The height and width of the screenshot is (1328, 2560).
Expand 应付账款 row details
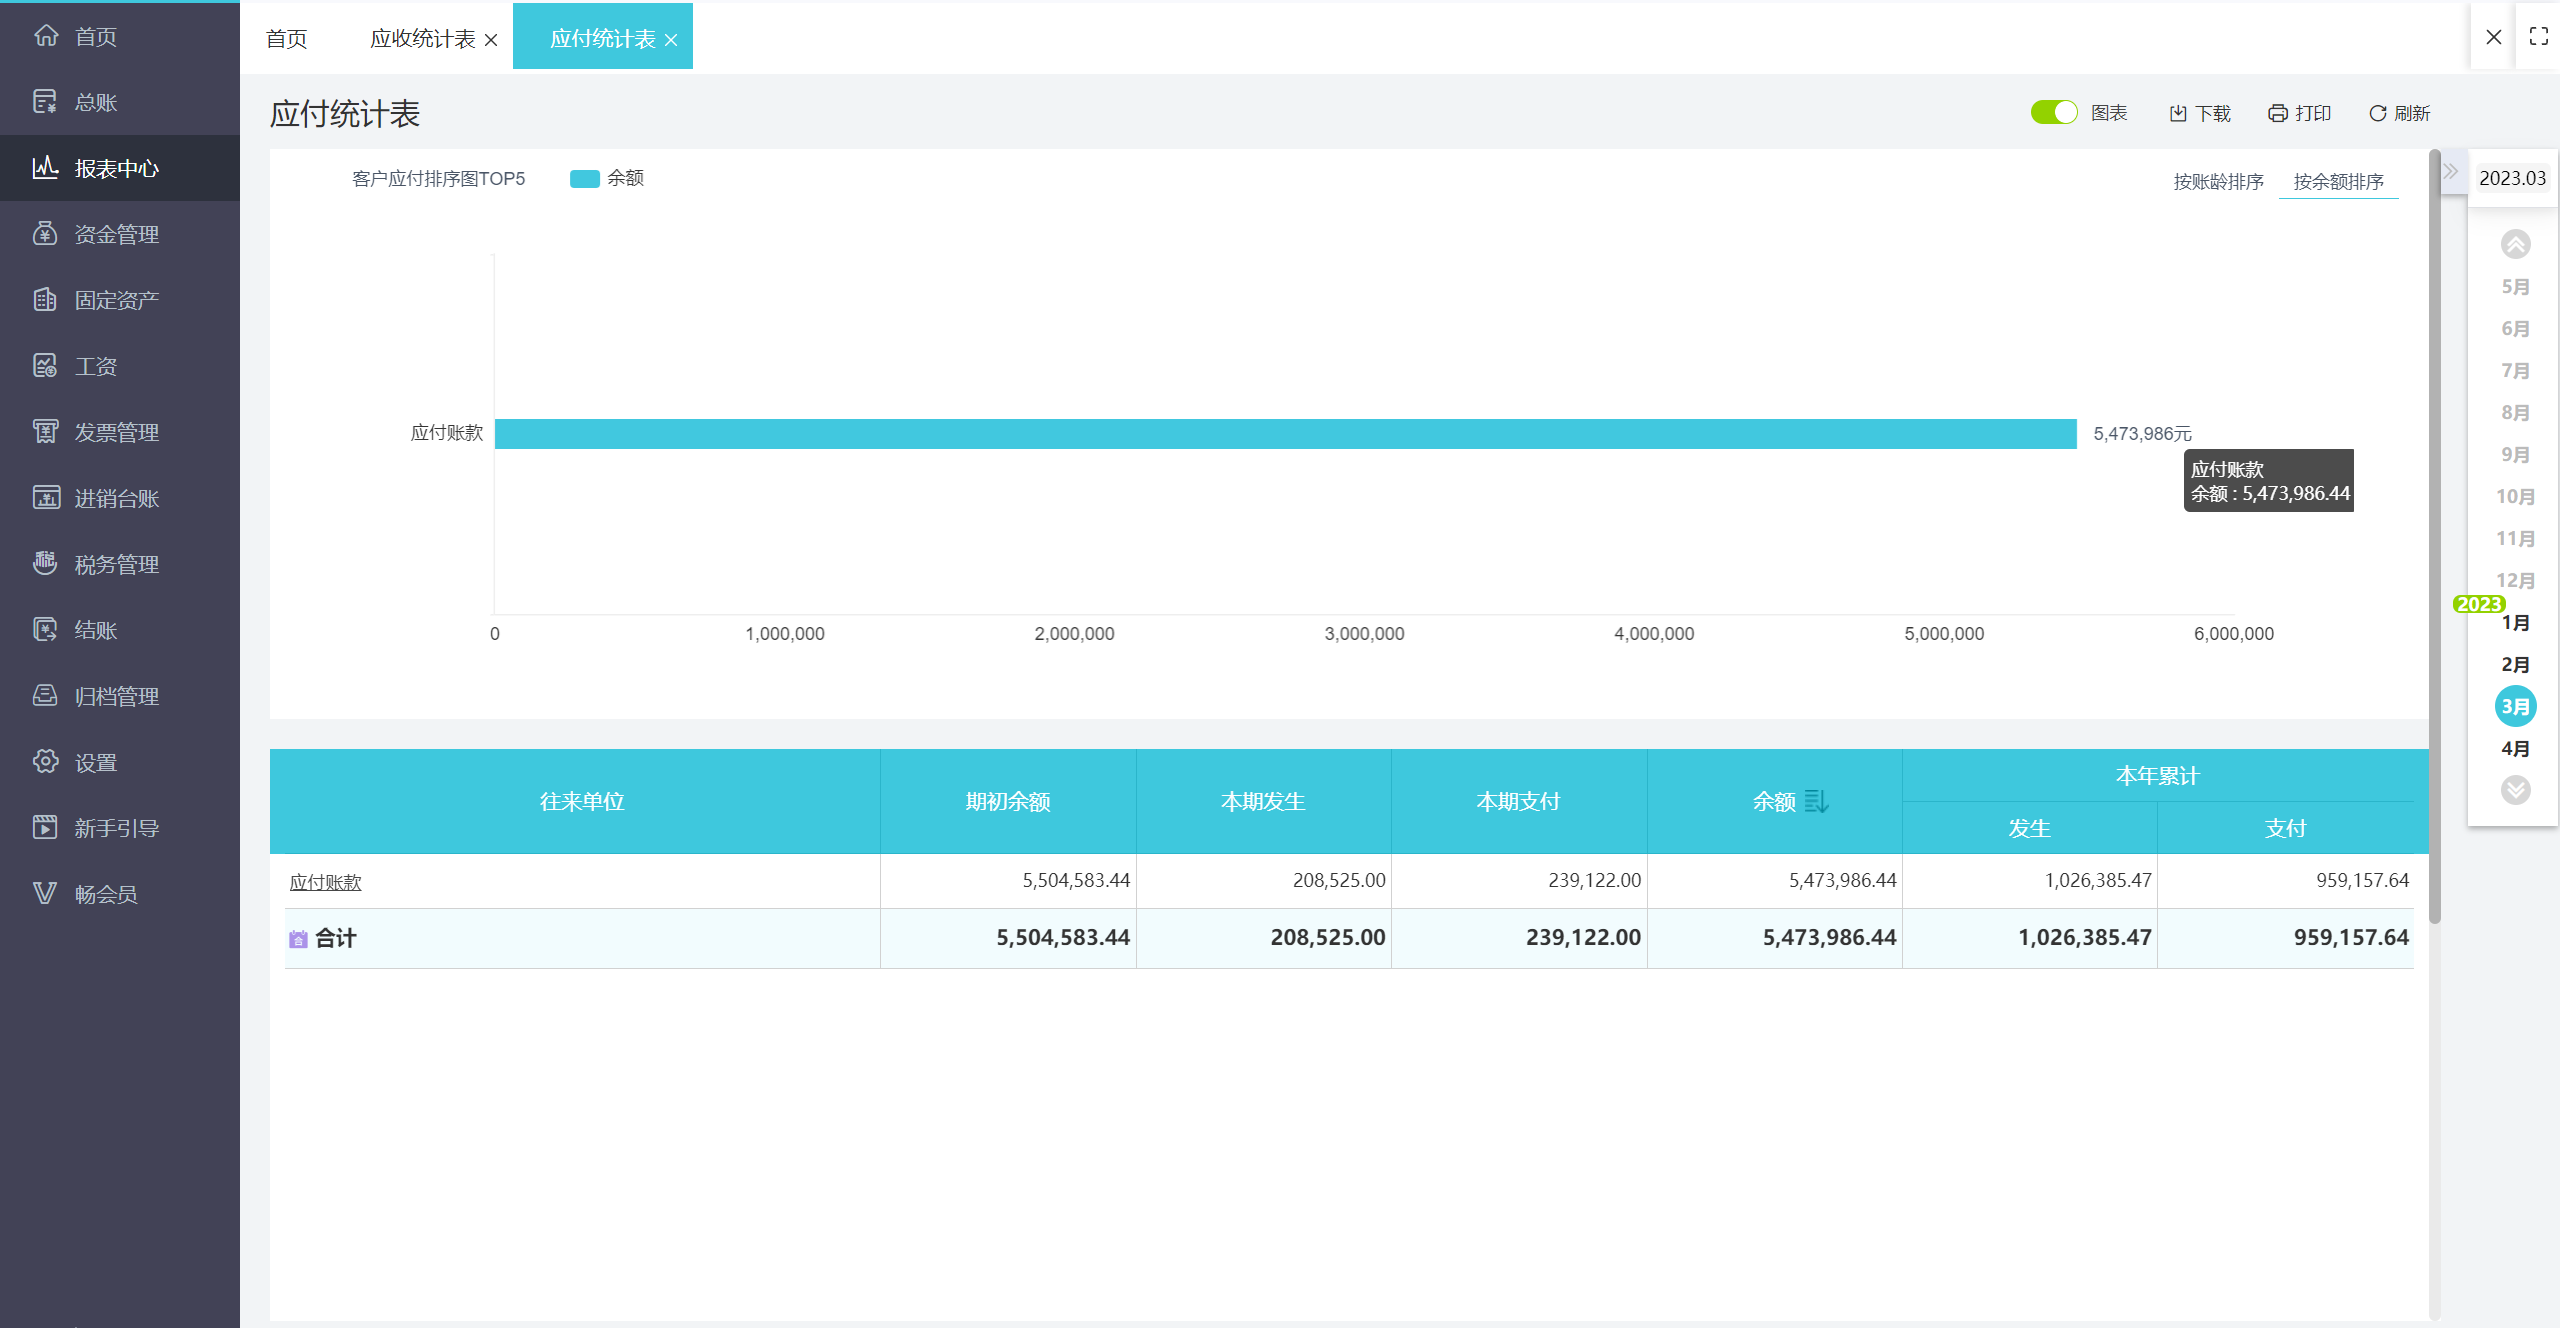click(327, 879)
